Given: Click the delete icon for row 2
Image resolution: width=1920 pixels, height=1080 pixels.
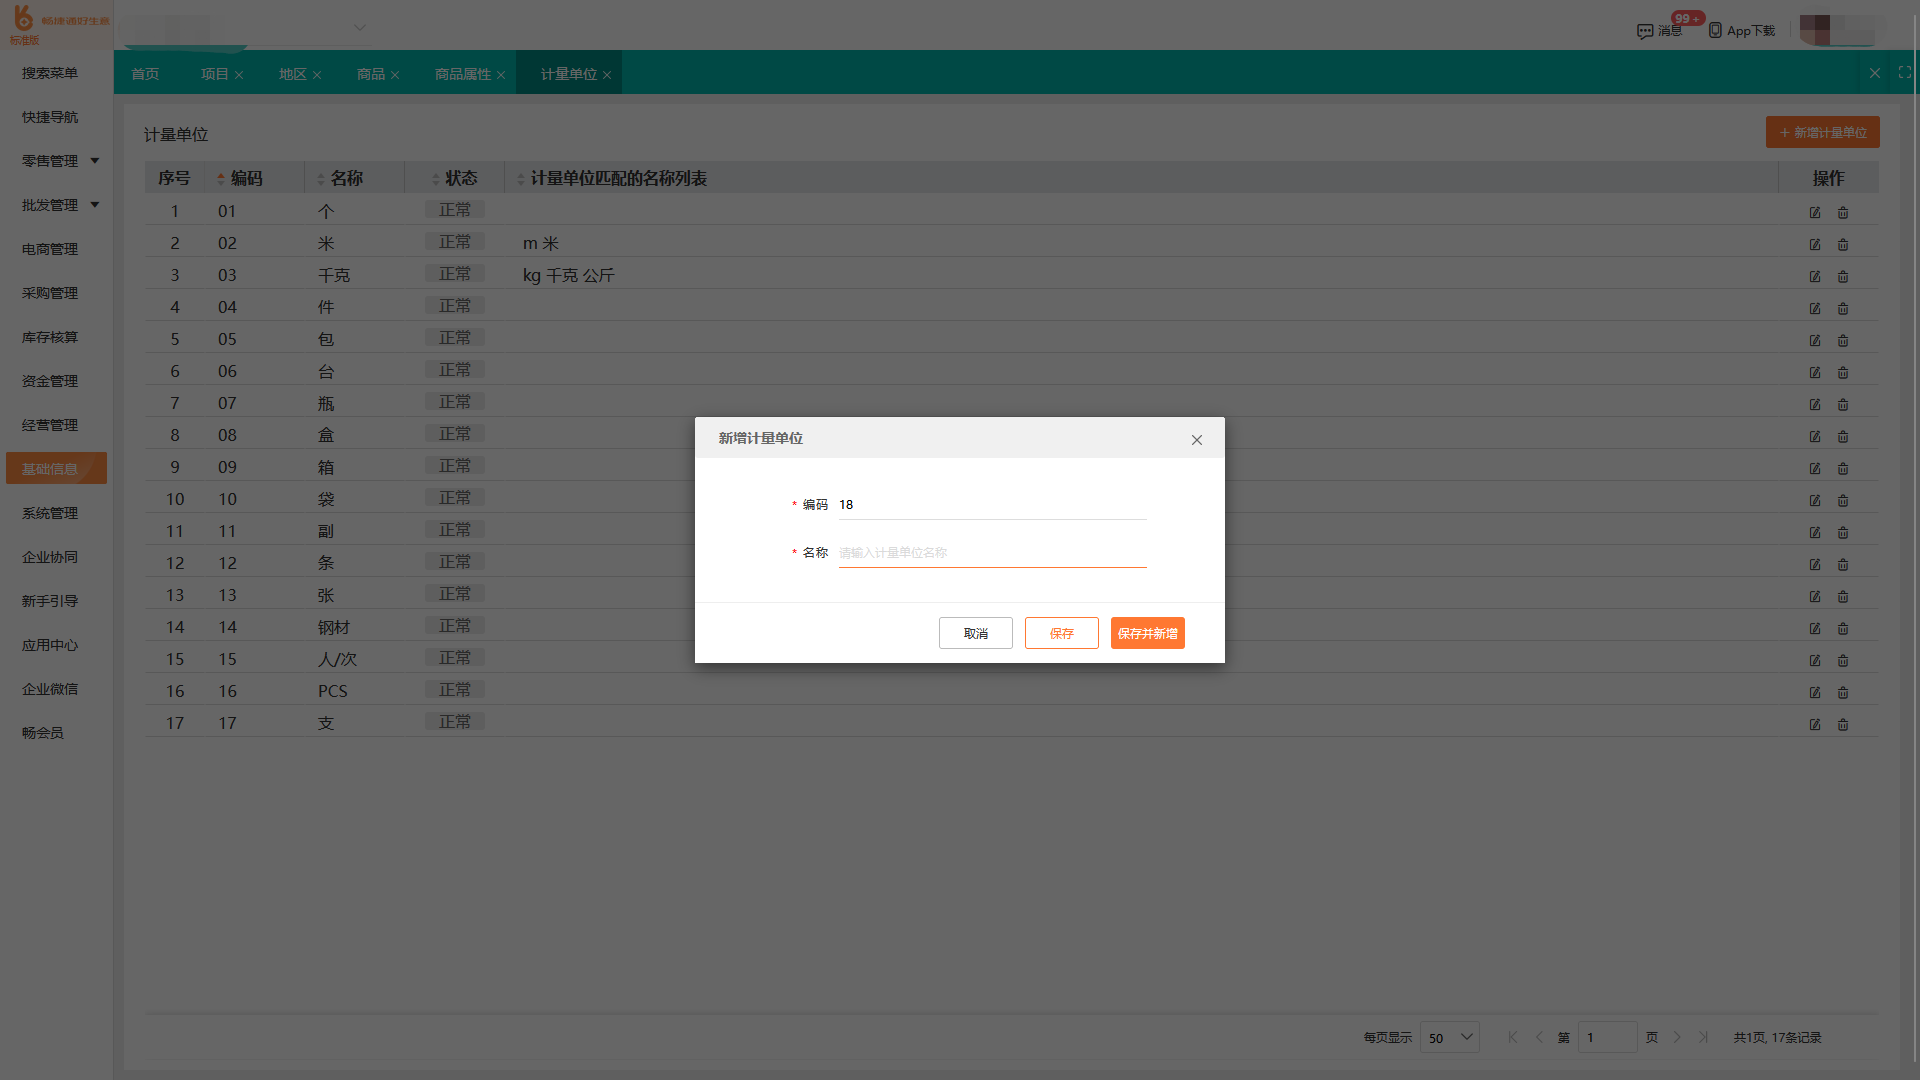Looking at the screenshot, I should 1844,243.
